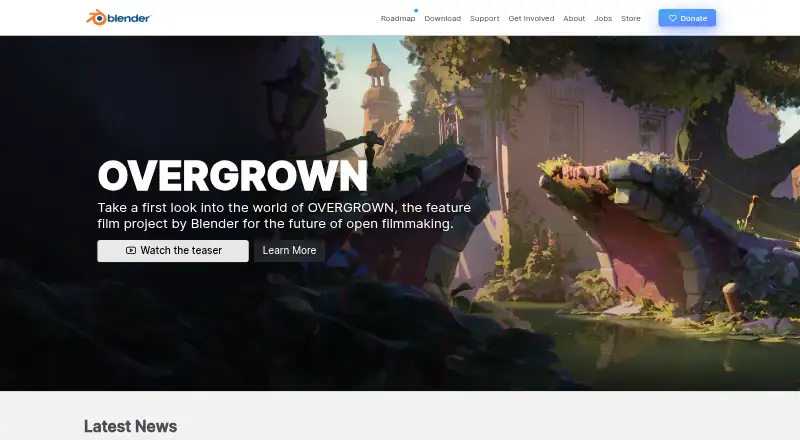
Task: Click the Blender logo
Action: point(118,18)
